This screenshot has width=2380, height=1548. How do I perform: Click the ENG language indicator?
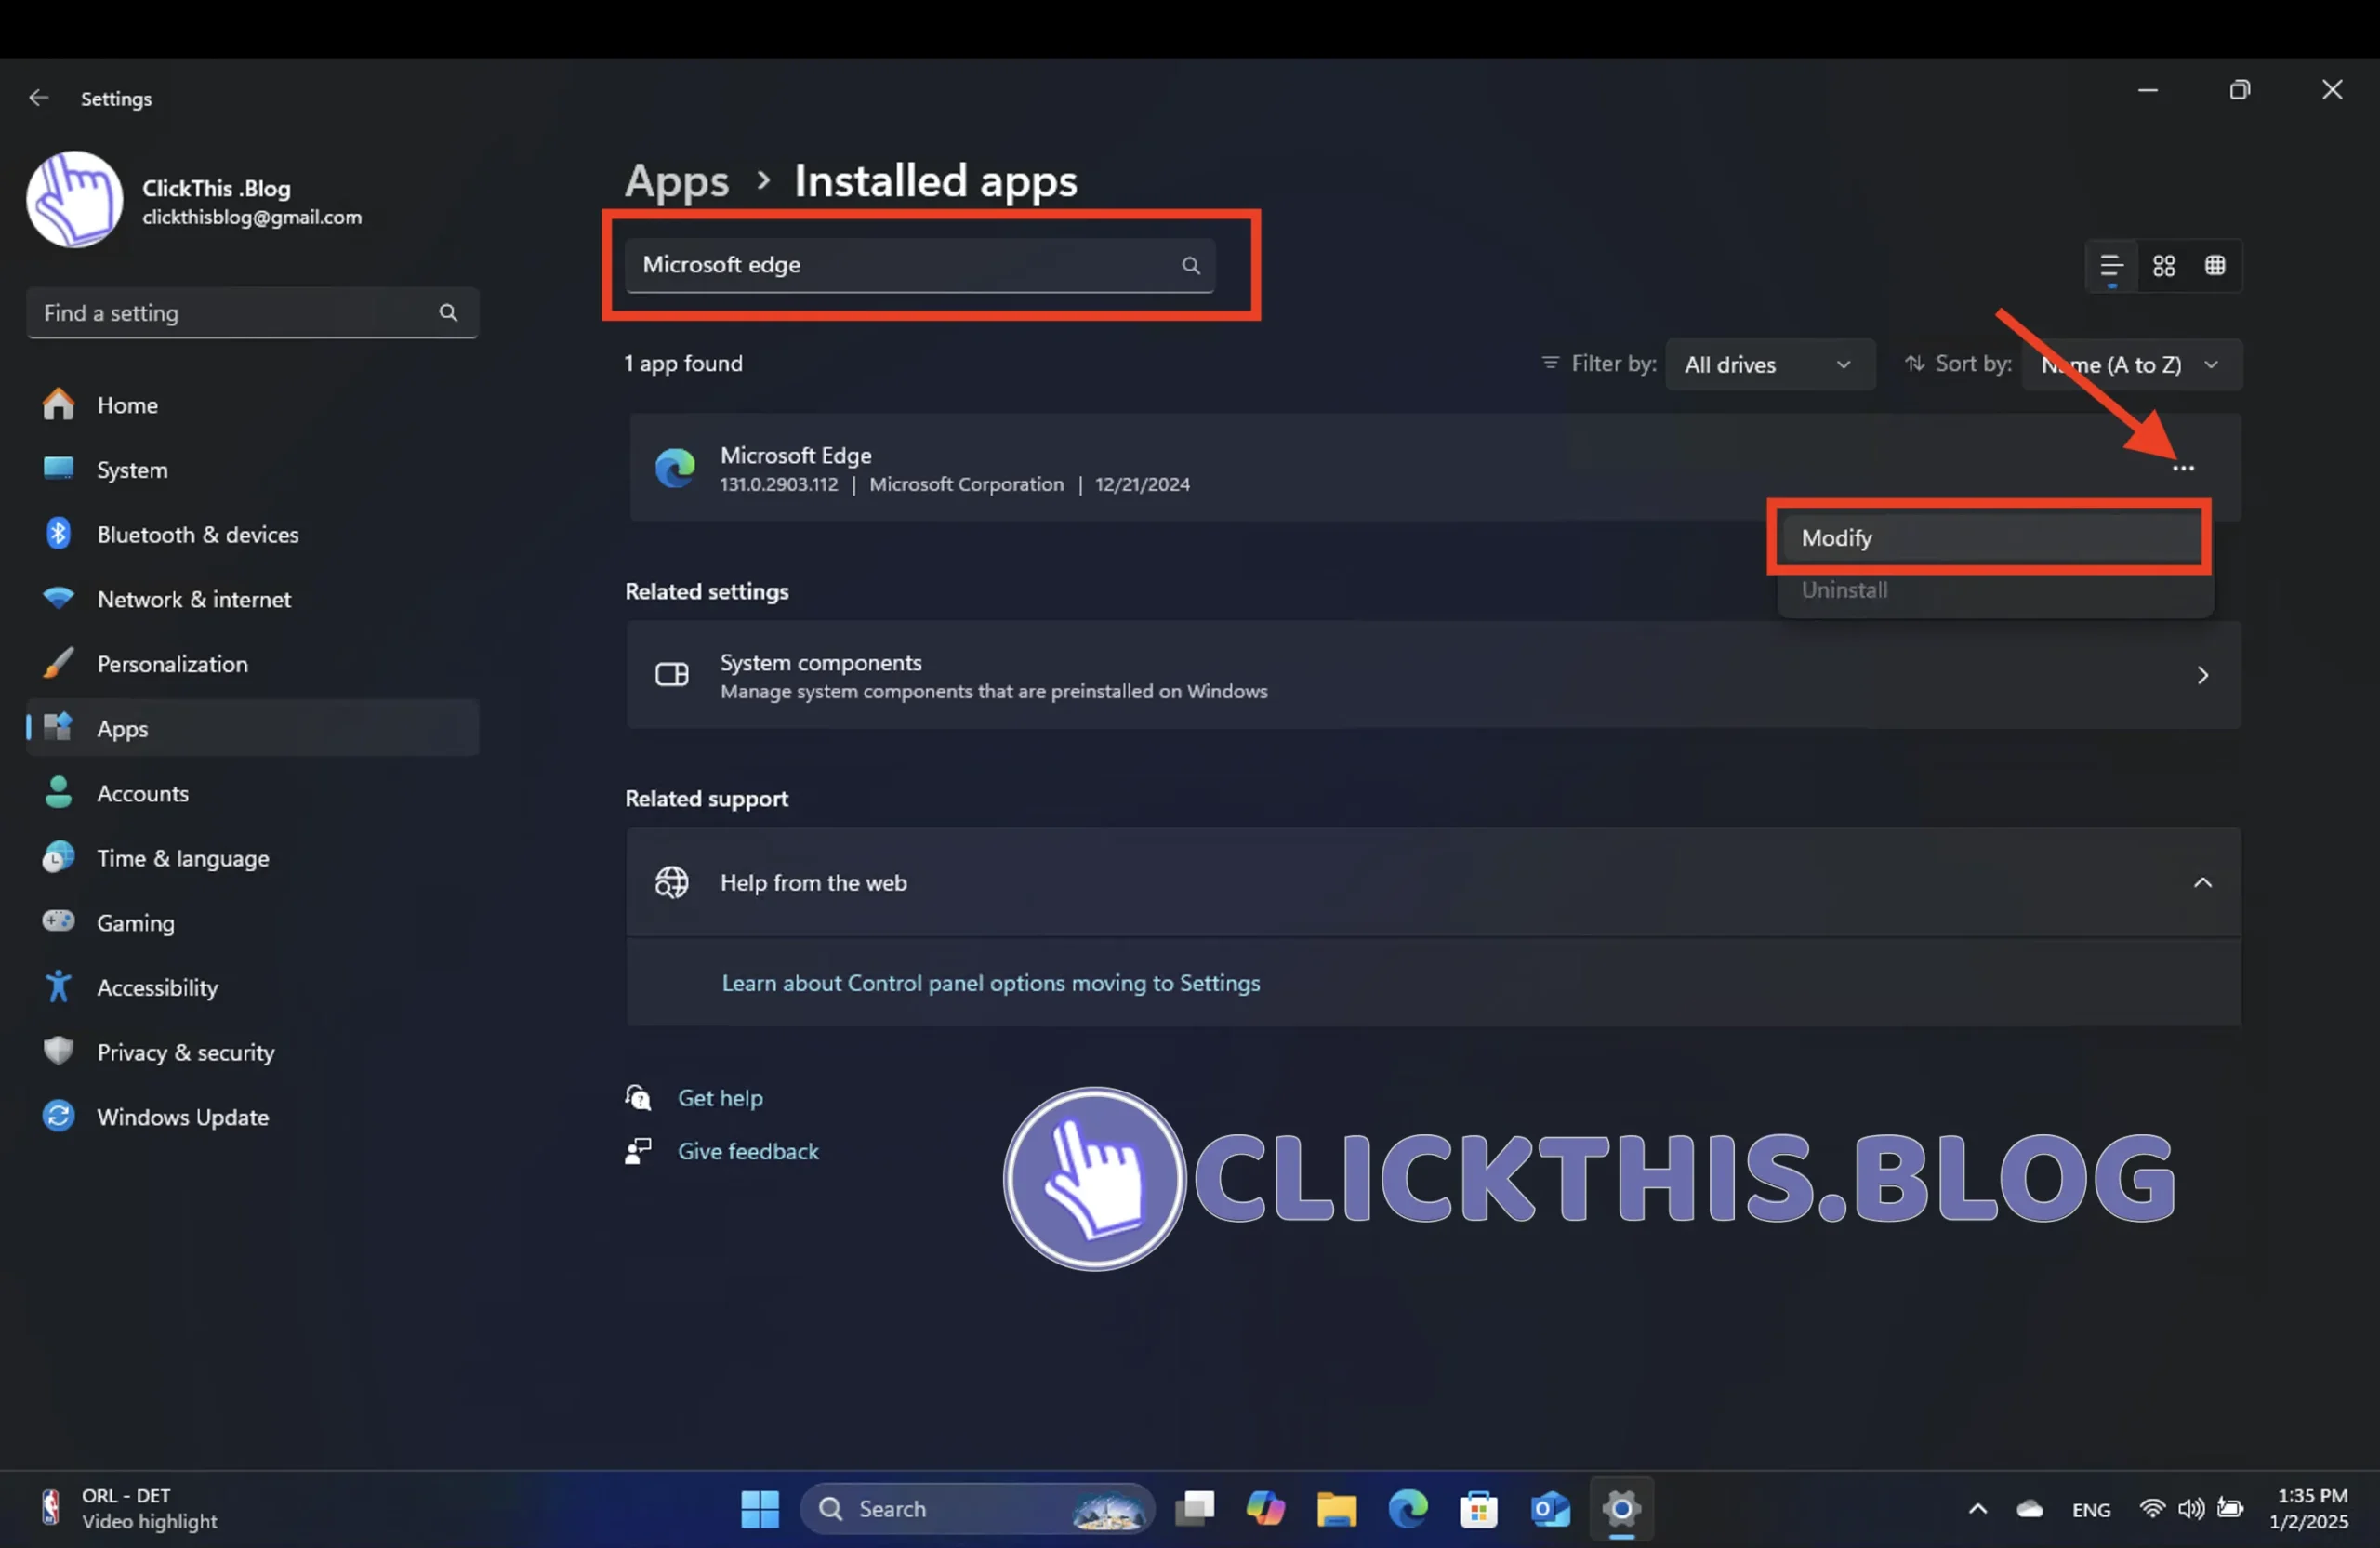point(2091,1510)
